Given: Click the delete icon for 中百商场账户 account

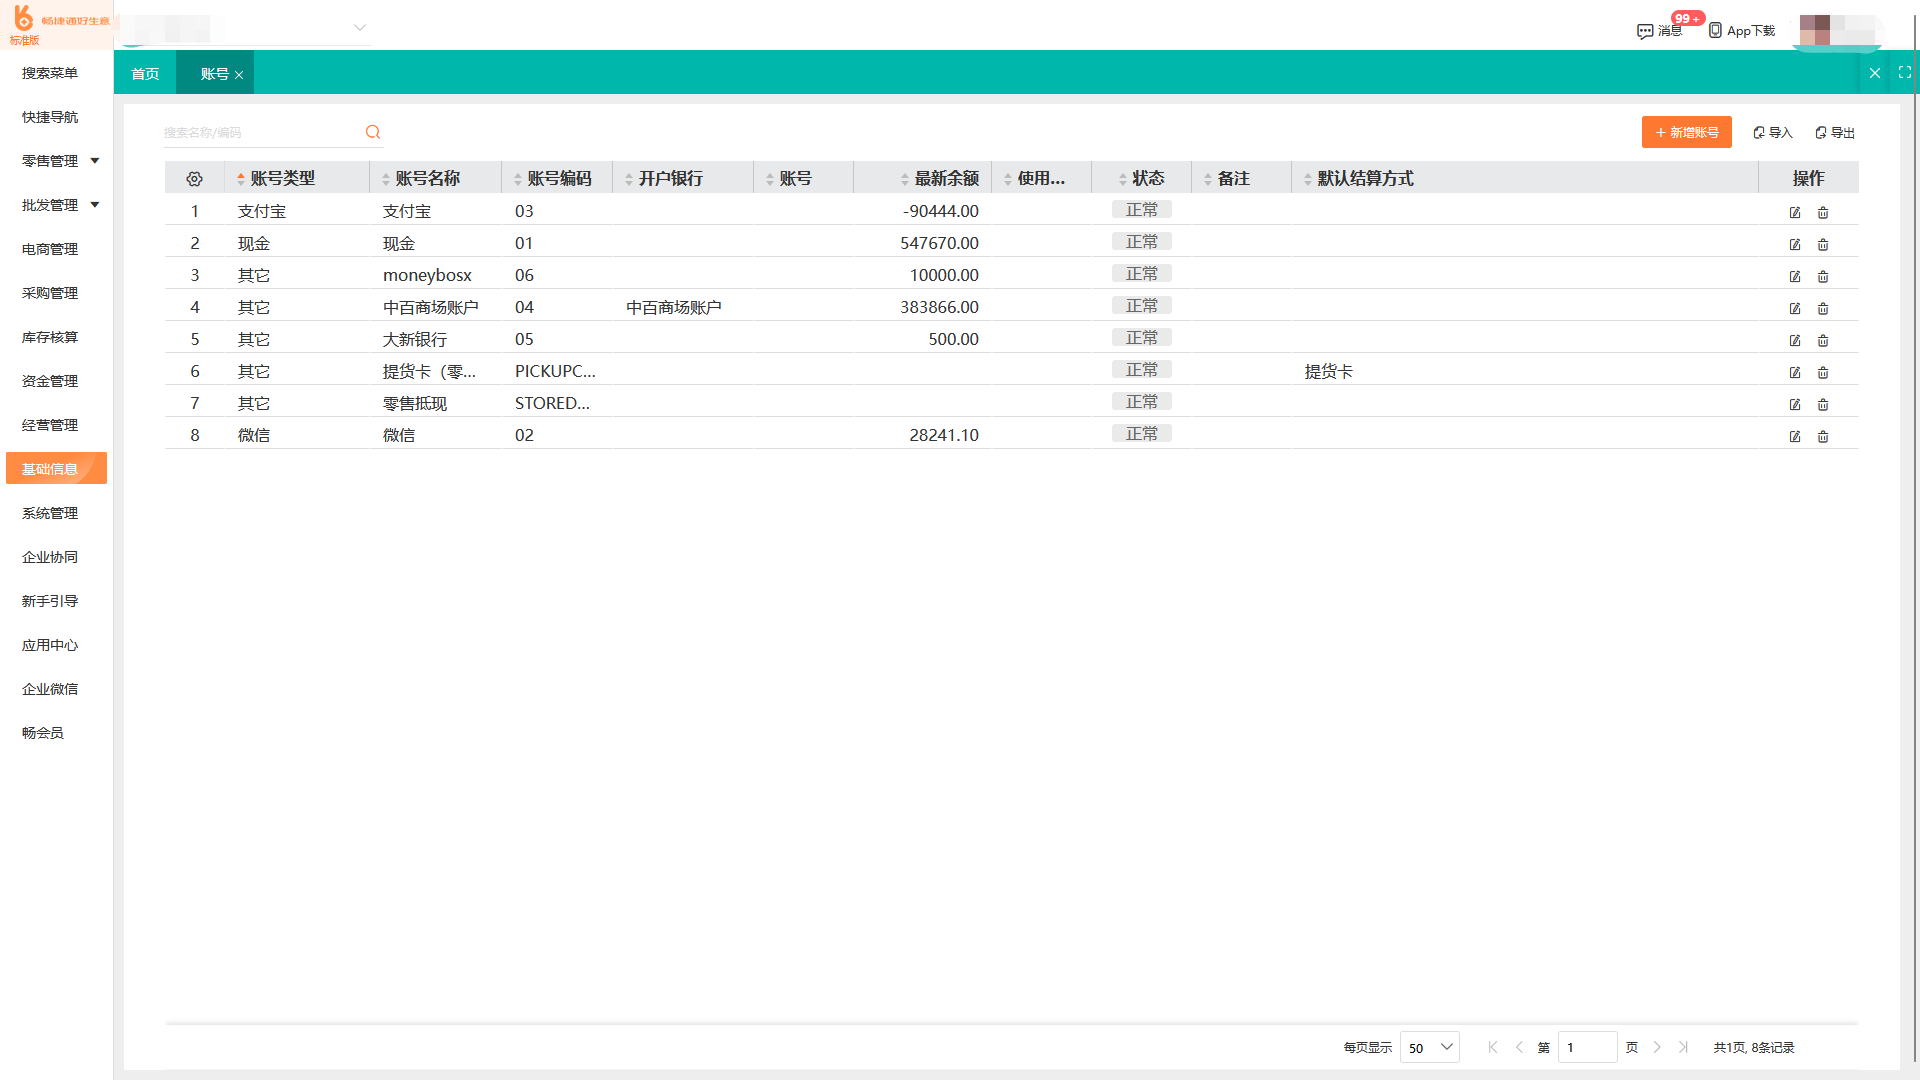Looking at the screenshot, I should click(x=1824, y=307).
